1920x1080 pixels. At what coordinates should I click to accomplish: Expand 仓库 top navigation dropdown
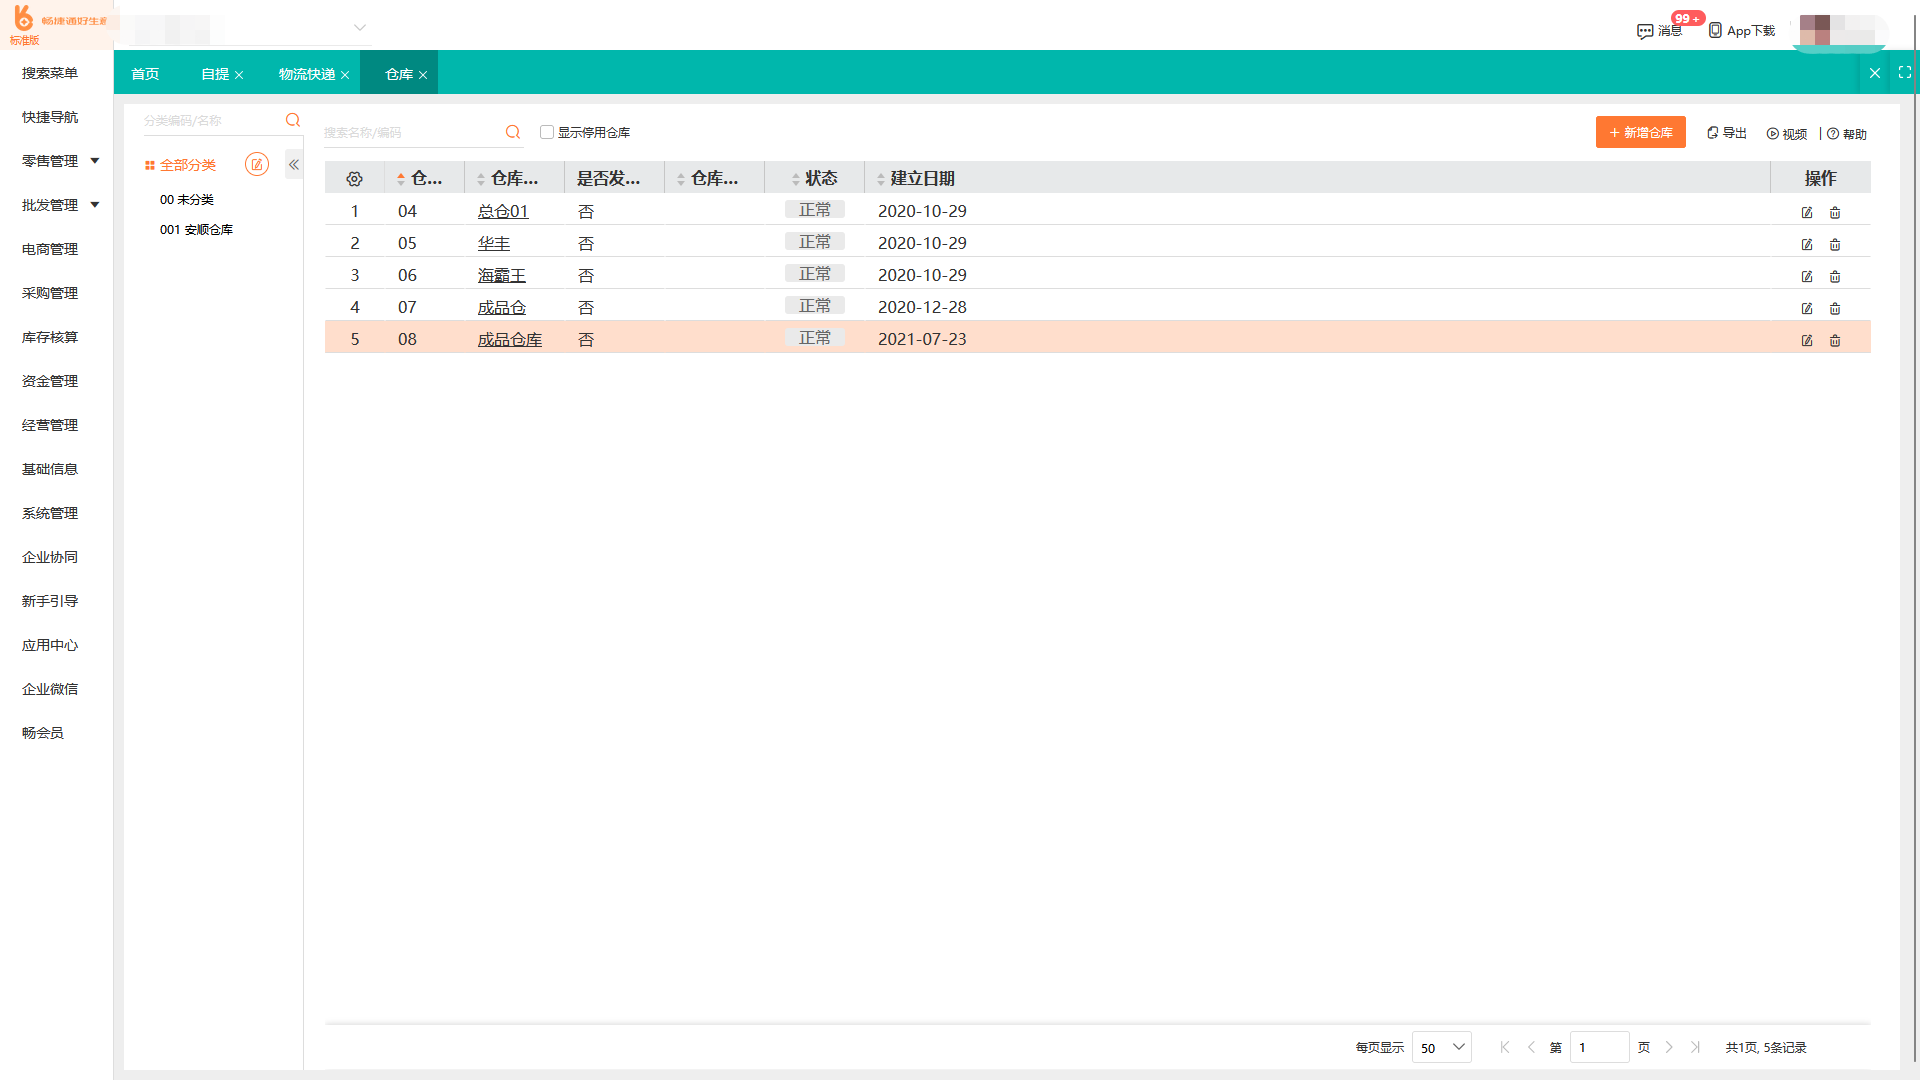point(400,74)
